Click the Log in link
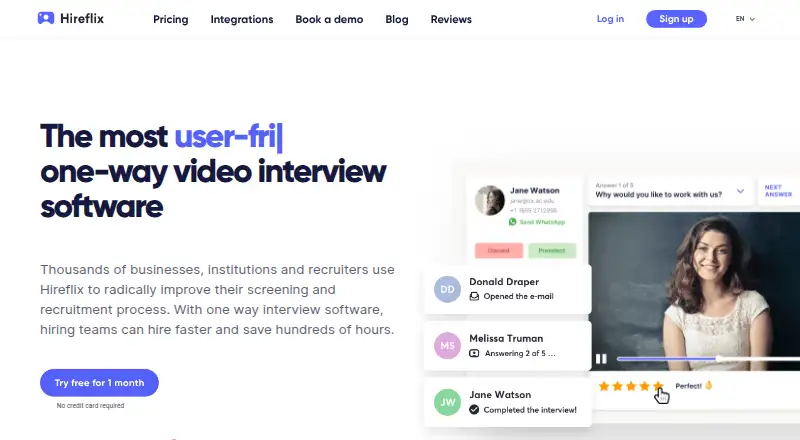Screen dimensions: 800x440 click(x=610, y=19)
